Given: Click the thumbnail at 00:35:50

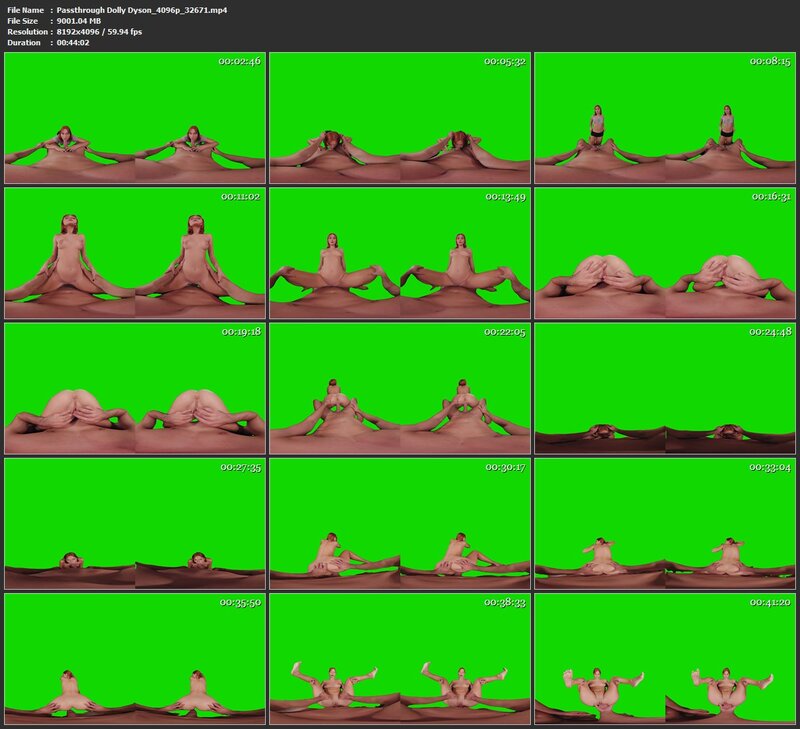Looking at the screenshot, I should click(135, 658).
